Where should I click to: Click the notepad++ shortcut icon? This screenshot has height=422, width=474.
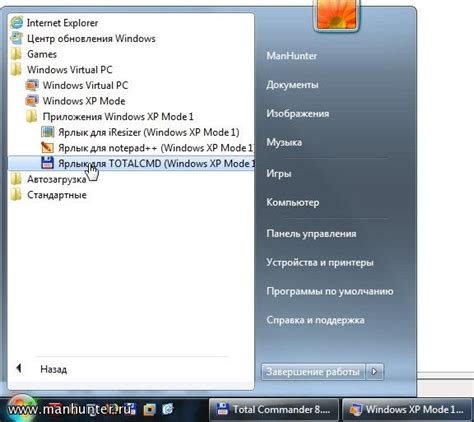(47, 148)
